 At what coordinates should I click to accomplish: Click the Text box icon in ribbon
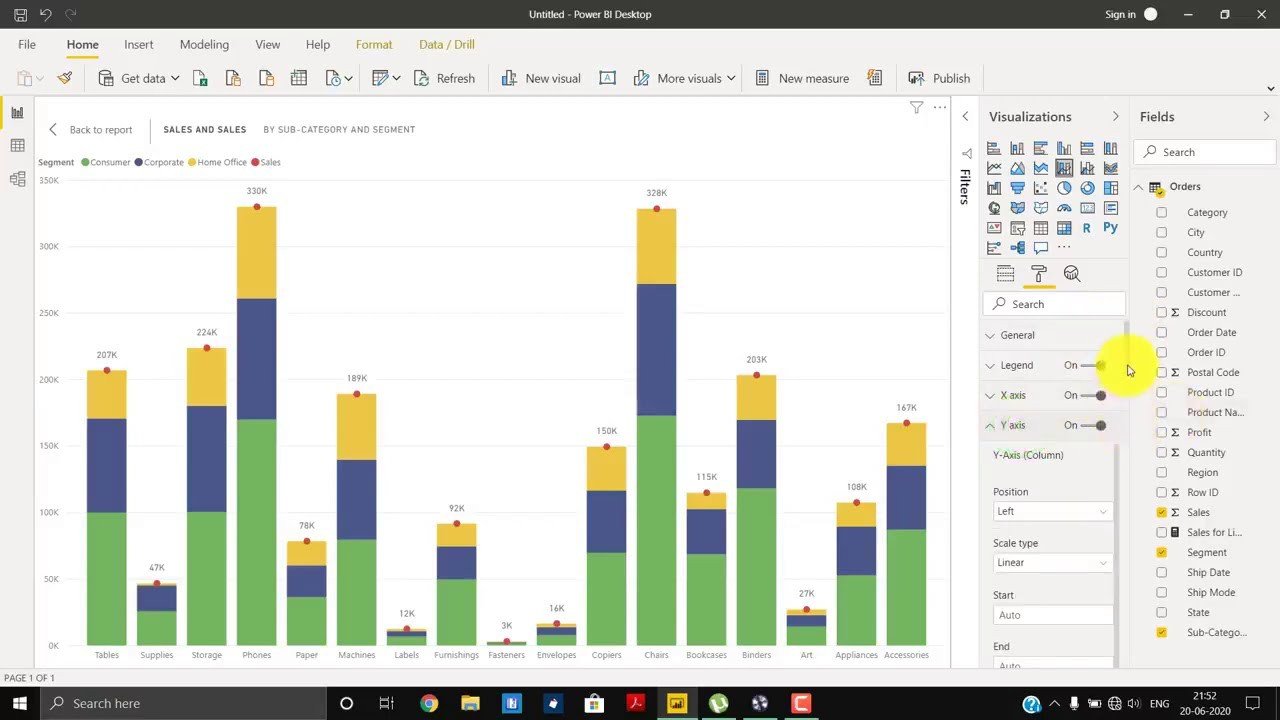[x=607, y=78]
